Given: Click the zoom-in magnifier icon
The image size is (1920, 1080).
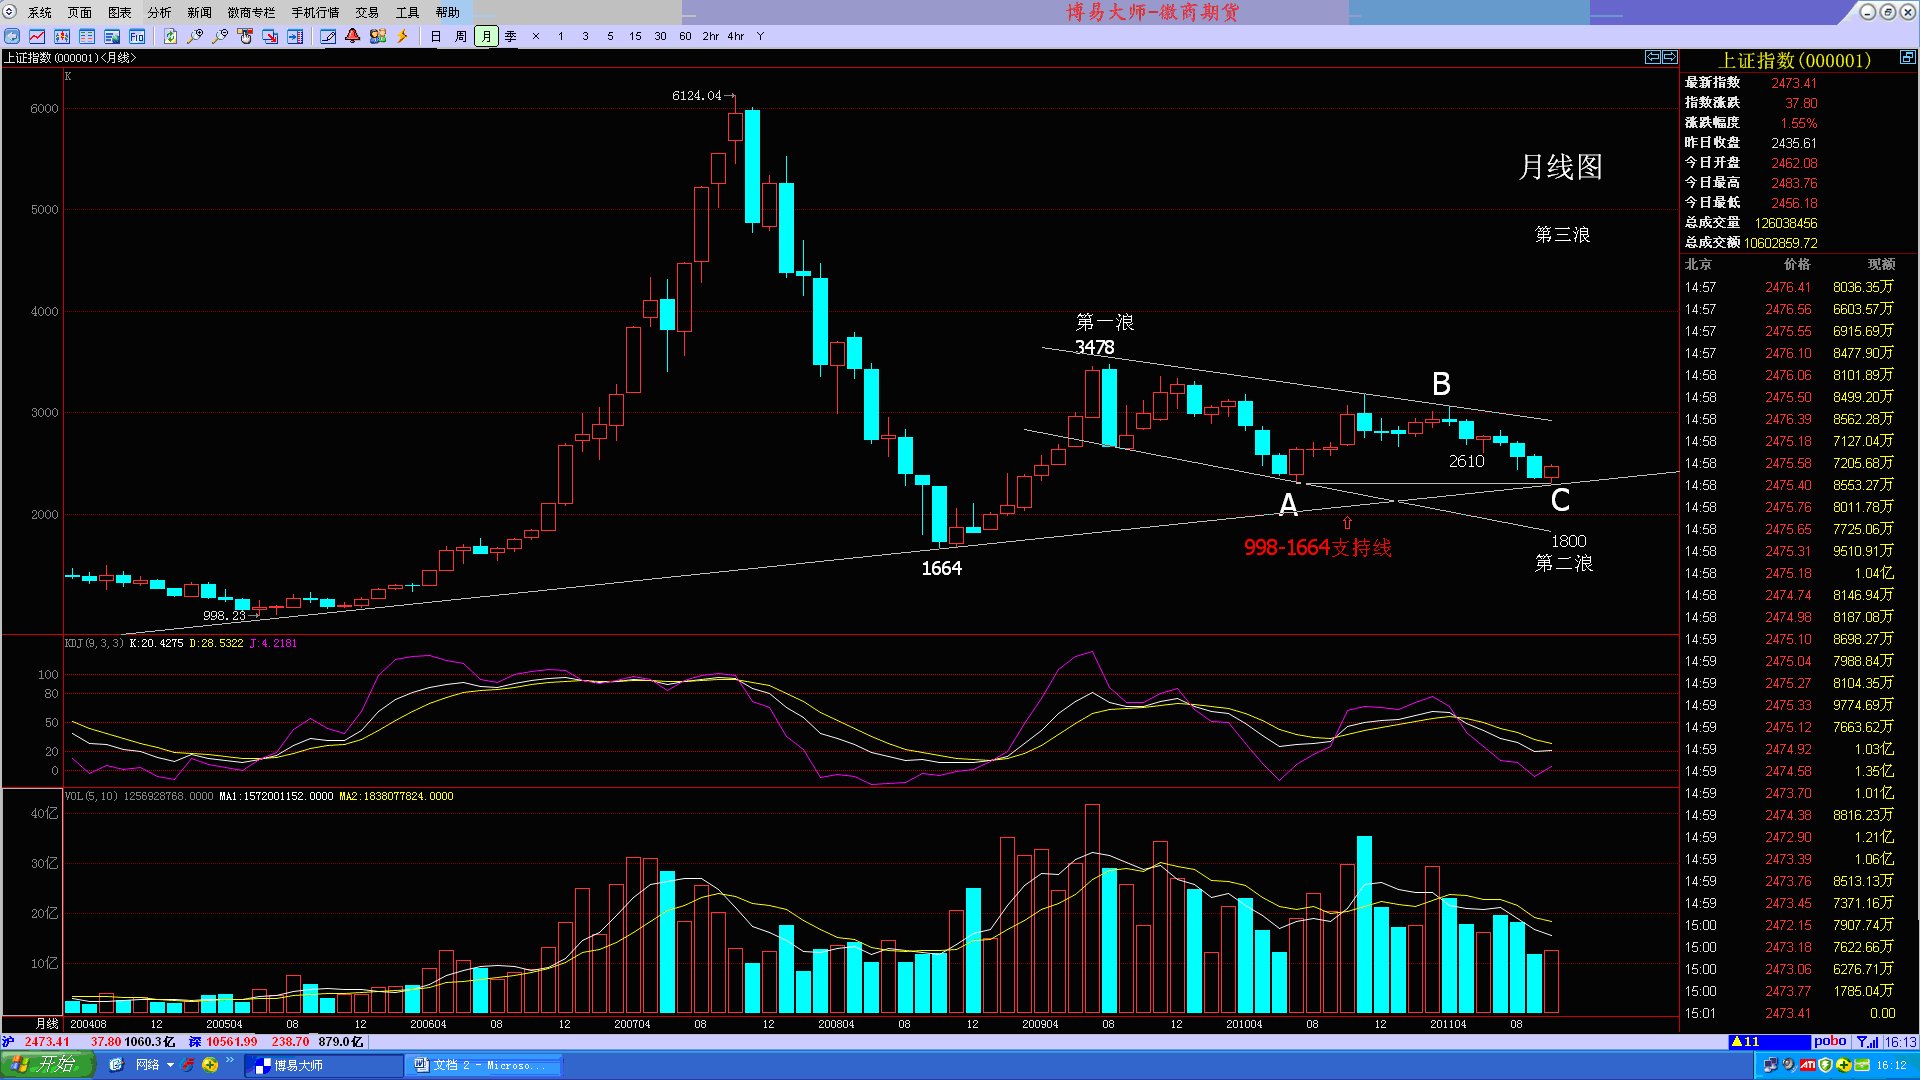Looking at the screenshot, I should point(195,36).
